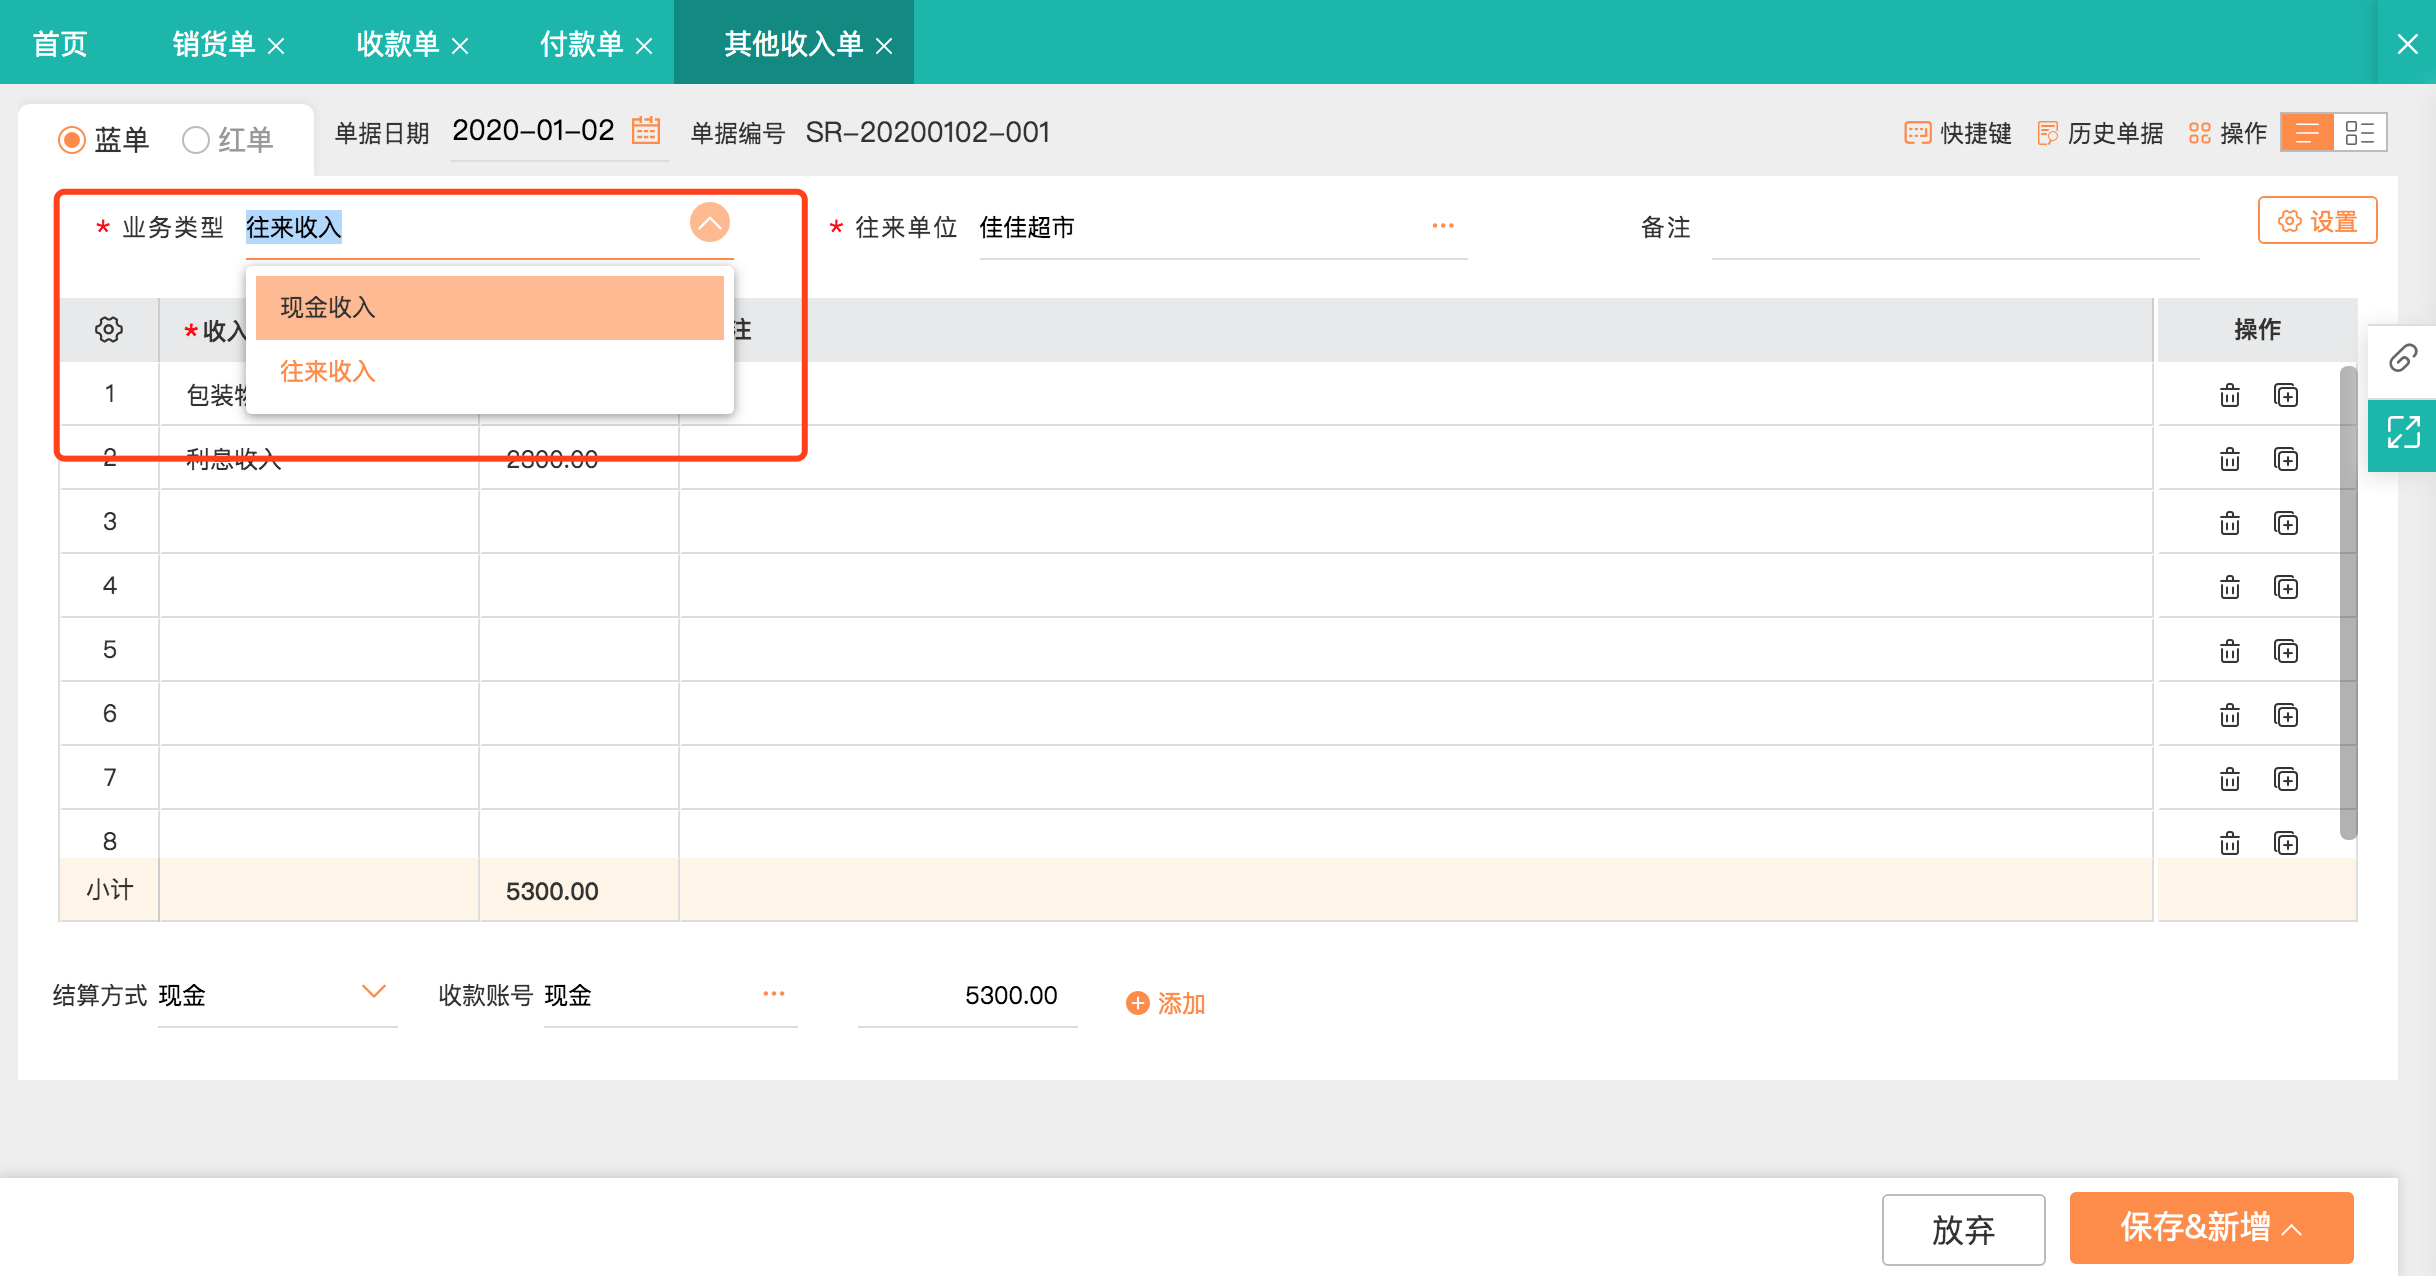Expand the 业务类型 dropdown menu
Viewport: 2436px width, 1276px height.
pyautogui.click(x=710, y=226)
